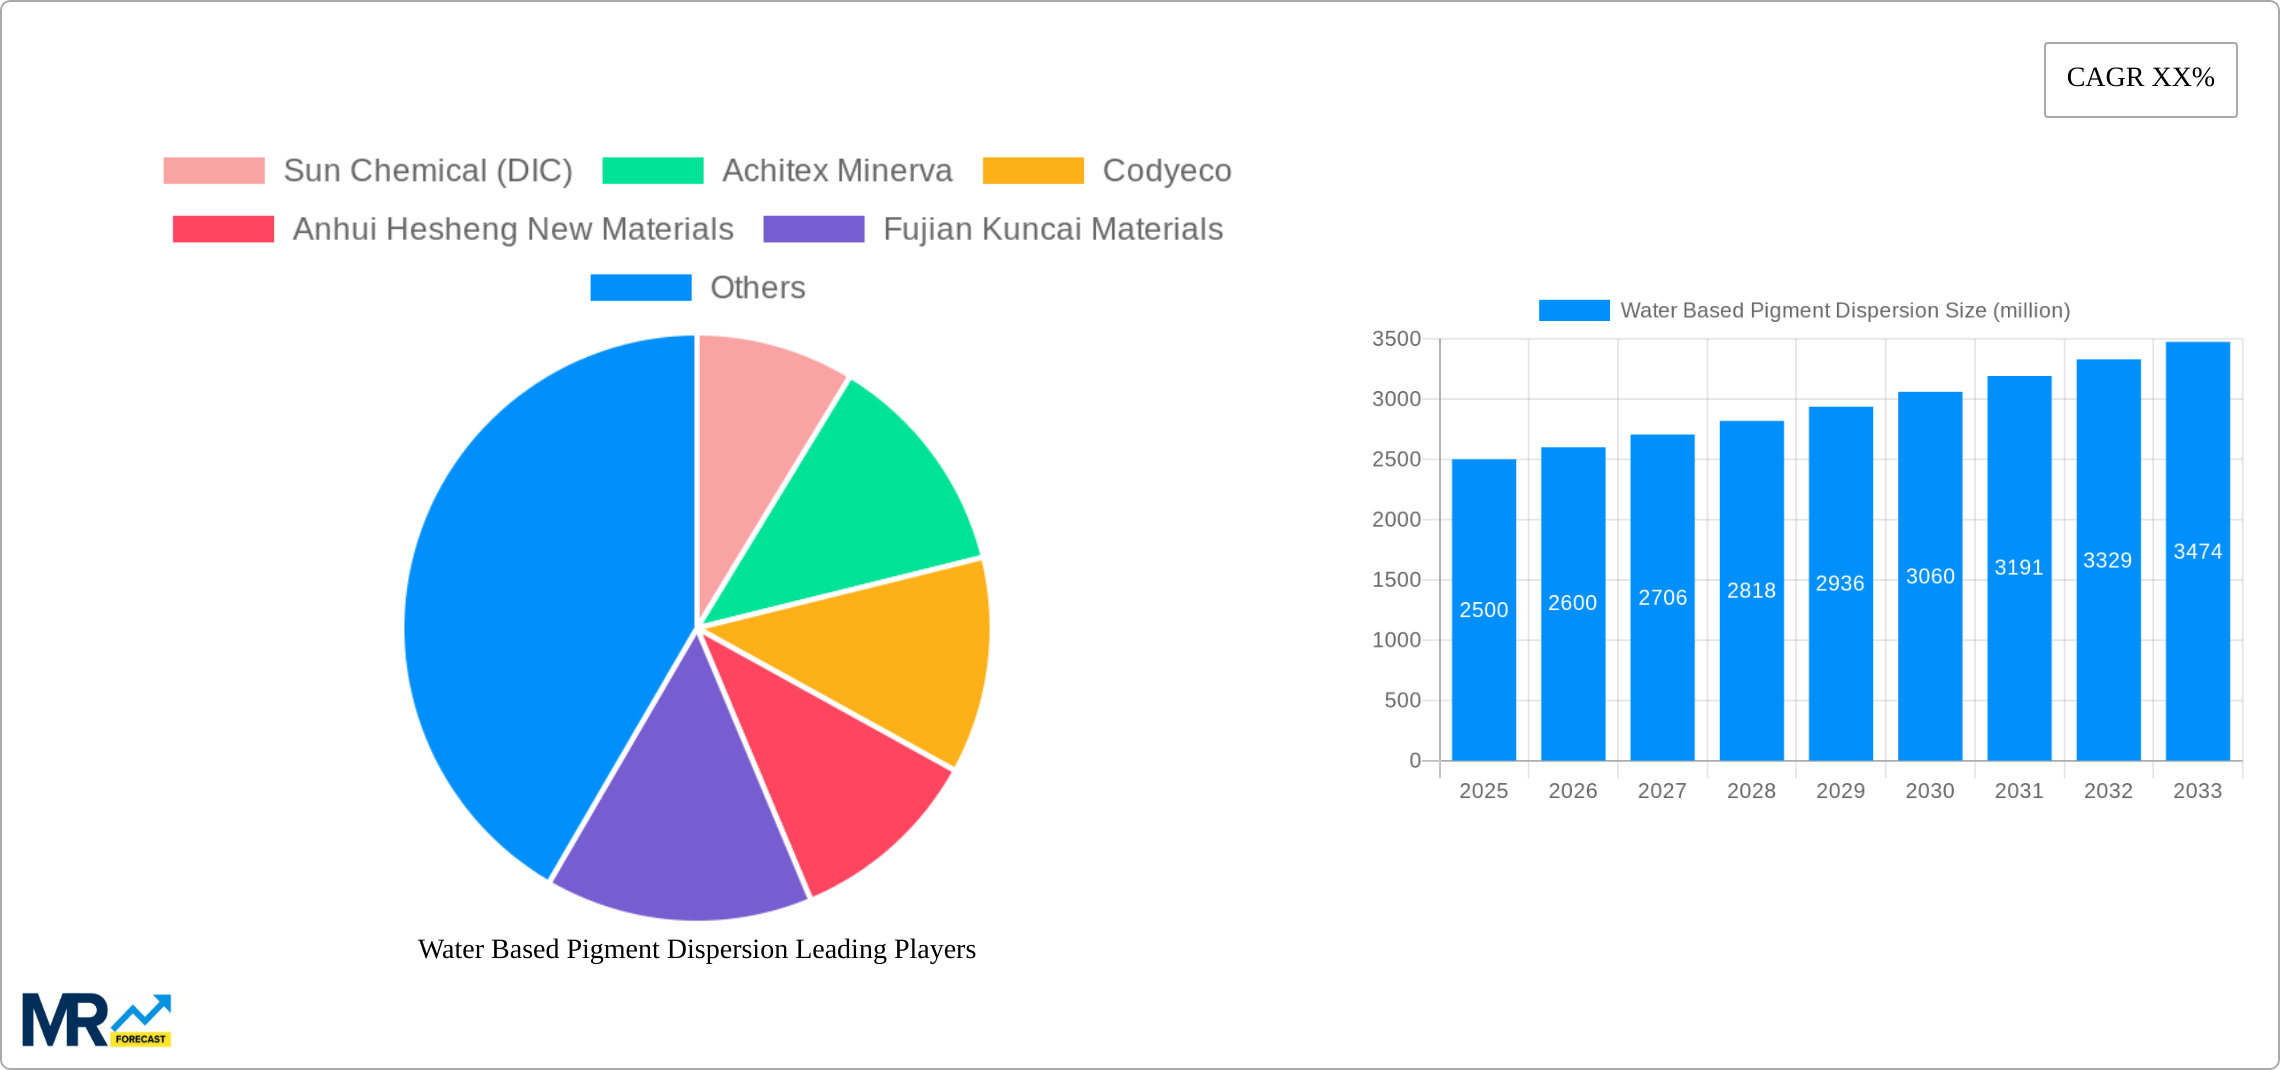Select the blue Others legend swatch
Screen dimensions: 2280x1070
click(640, 287)
